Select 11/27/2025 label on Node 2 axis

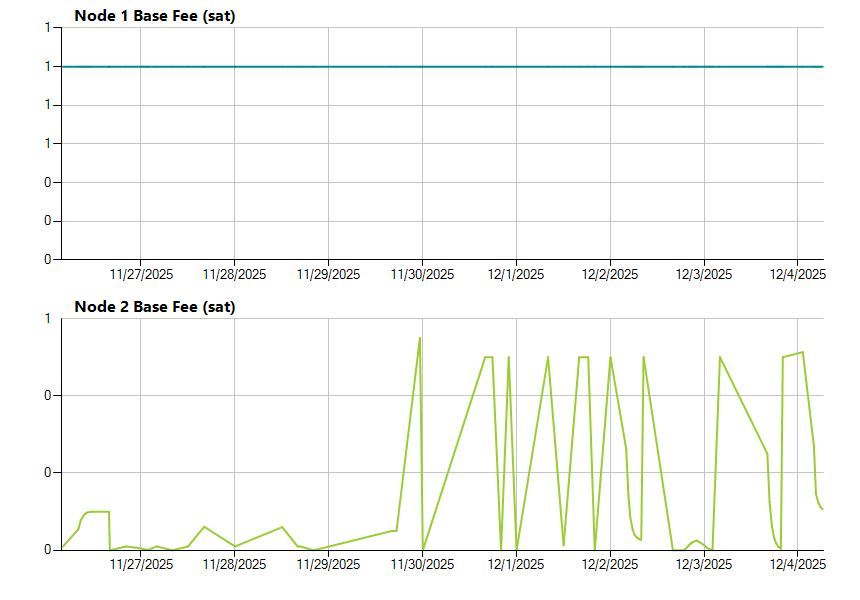point(141,565)
